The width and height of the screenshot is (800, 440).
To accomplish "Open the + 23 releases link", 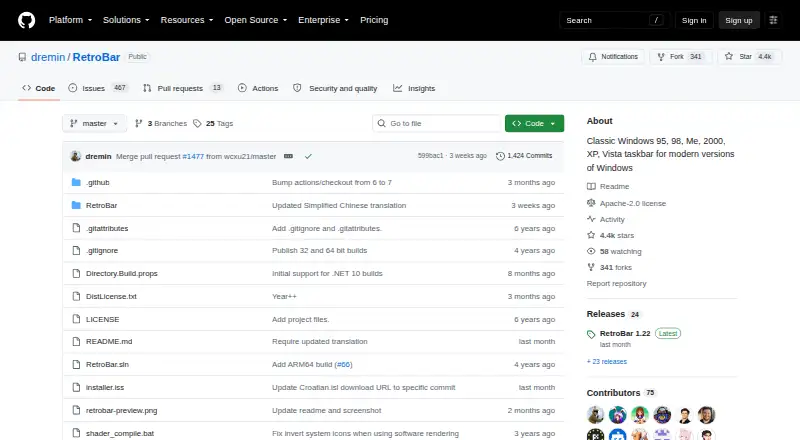I will tap(607, 361).
